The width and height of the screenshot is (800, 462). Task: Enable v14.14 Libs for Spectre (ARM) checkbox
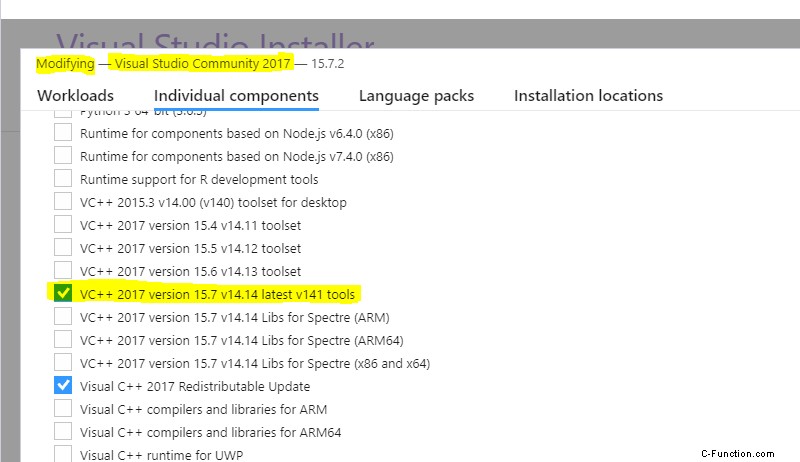[63, 317]
